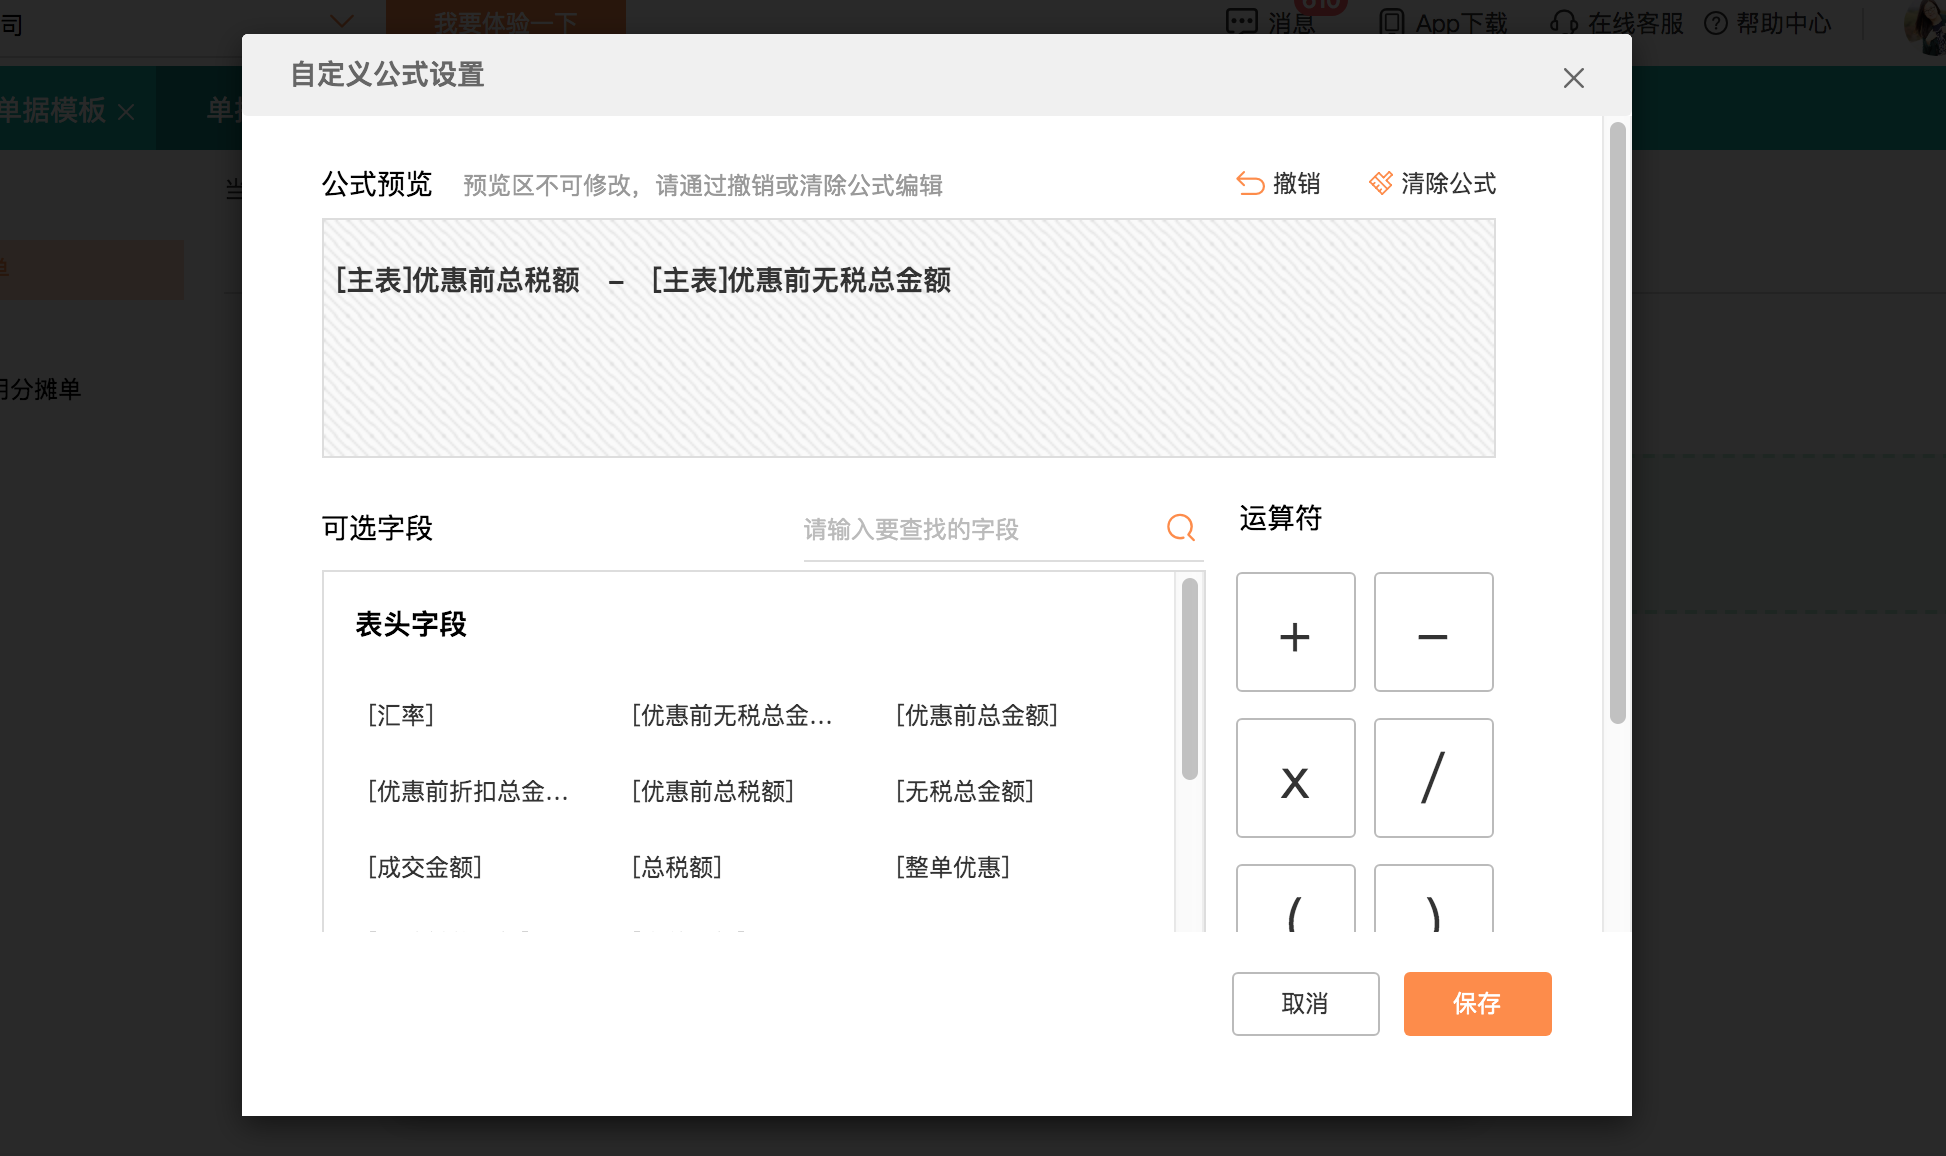Click the undo/撤销 icon
This screenshot has width=1946, height=1156.
pos(1248,183)
